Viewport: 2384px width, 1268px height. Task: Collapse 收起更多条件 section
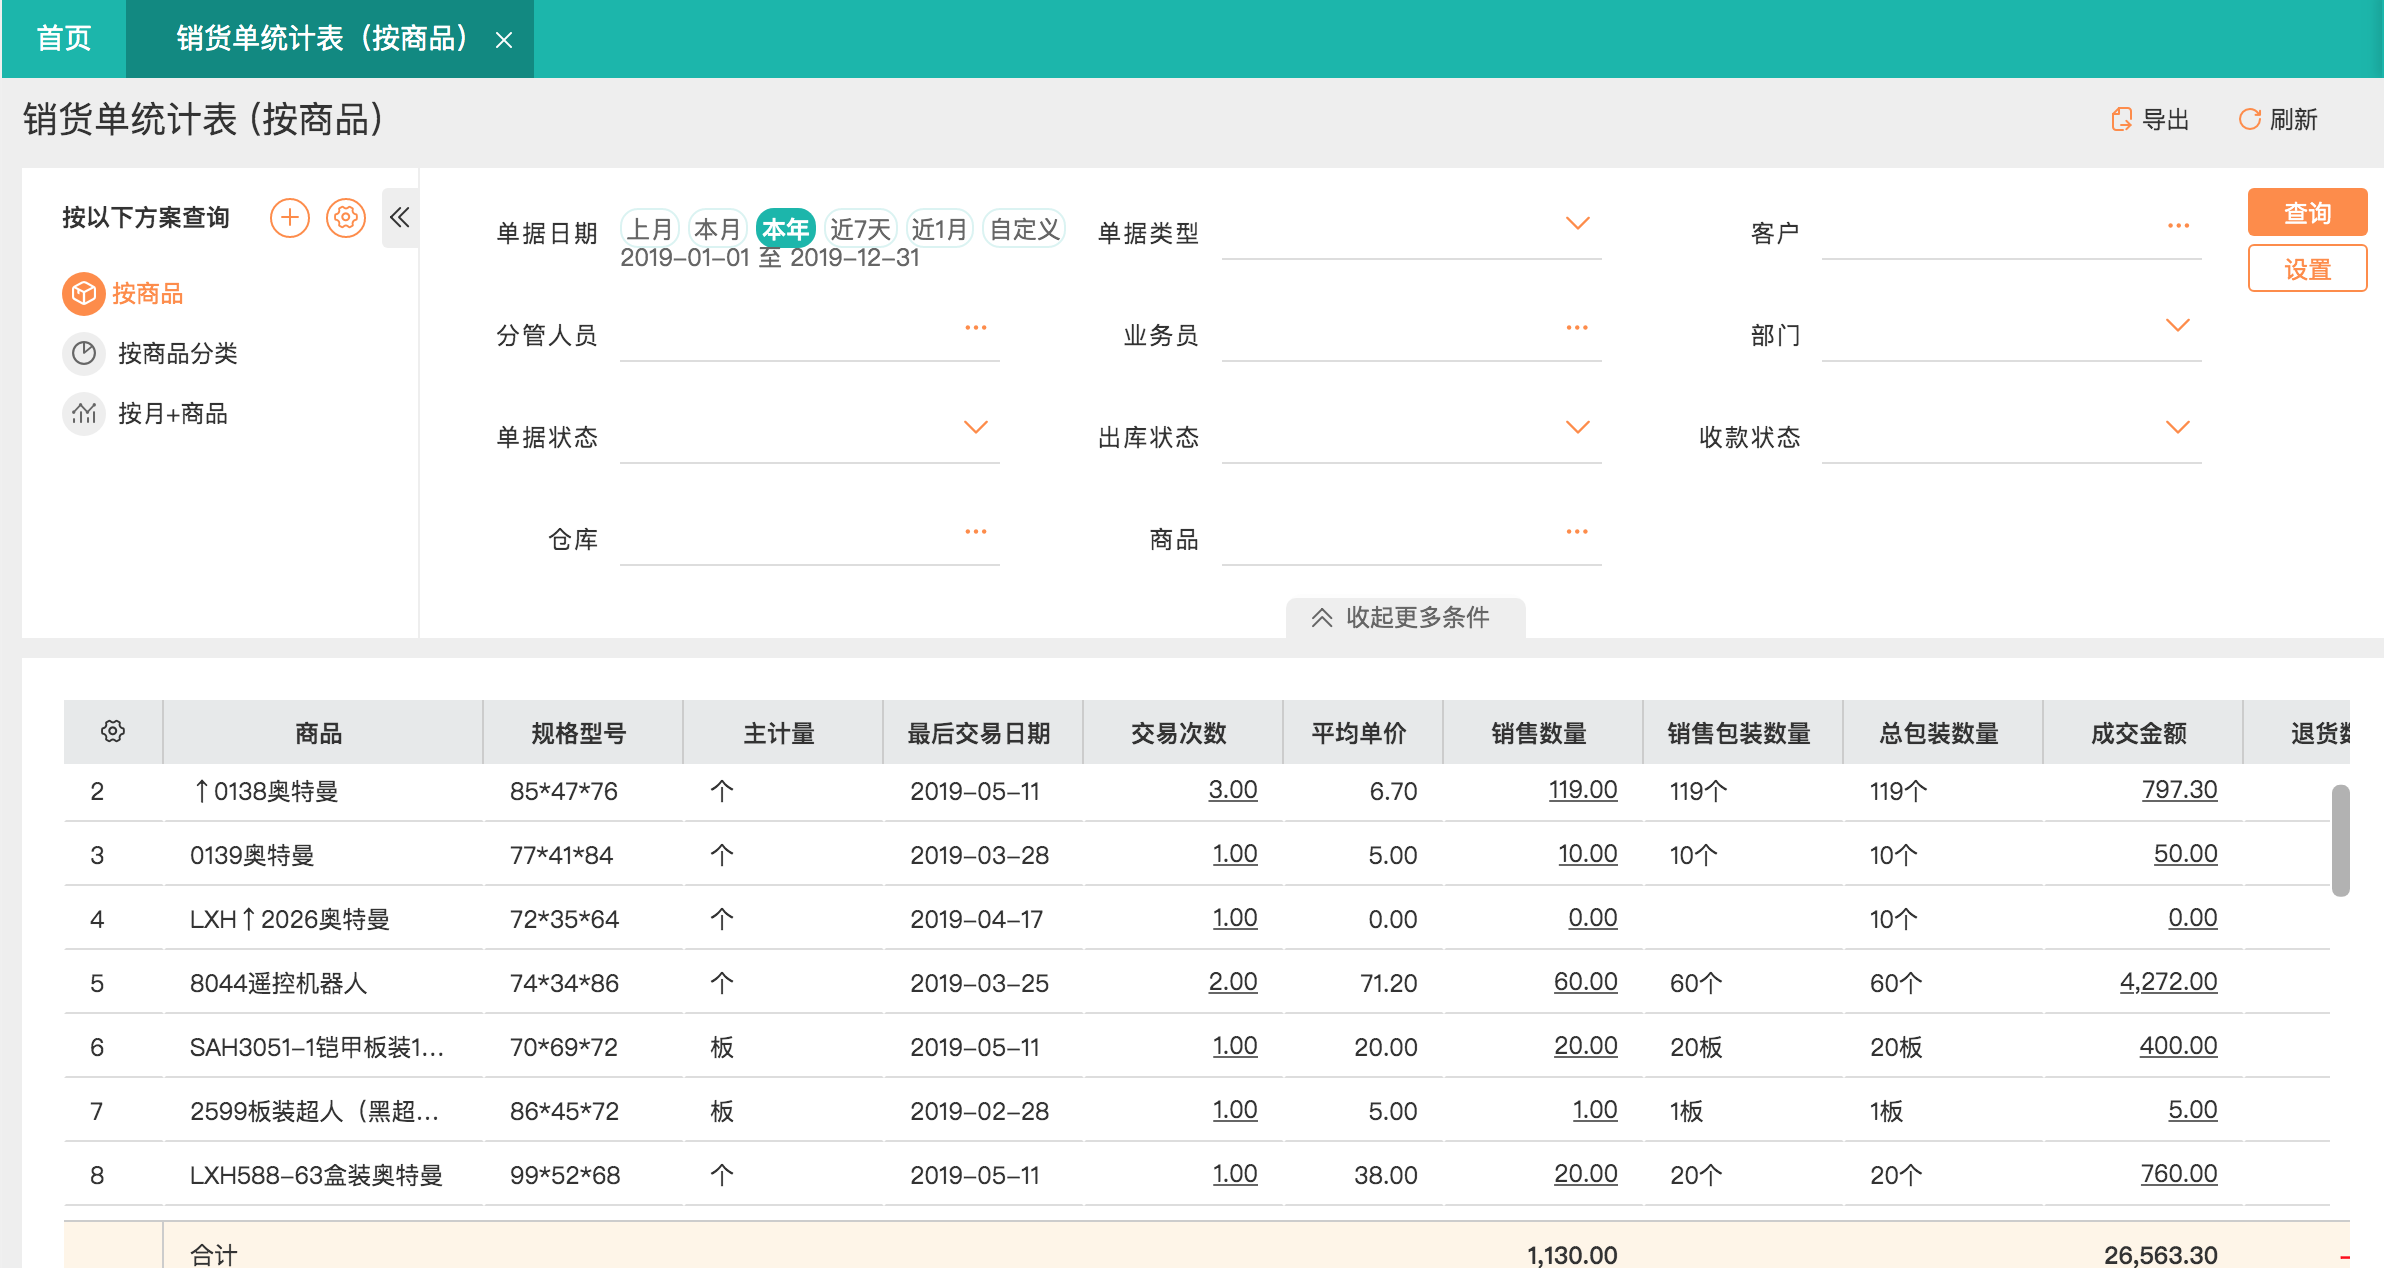[1395, 615]
